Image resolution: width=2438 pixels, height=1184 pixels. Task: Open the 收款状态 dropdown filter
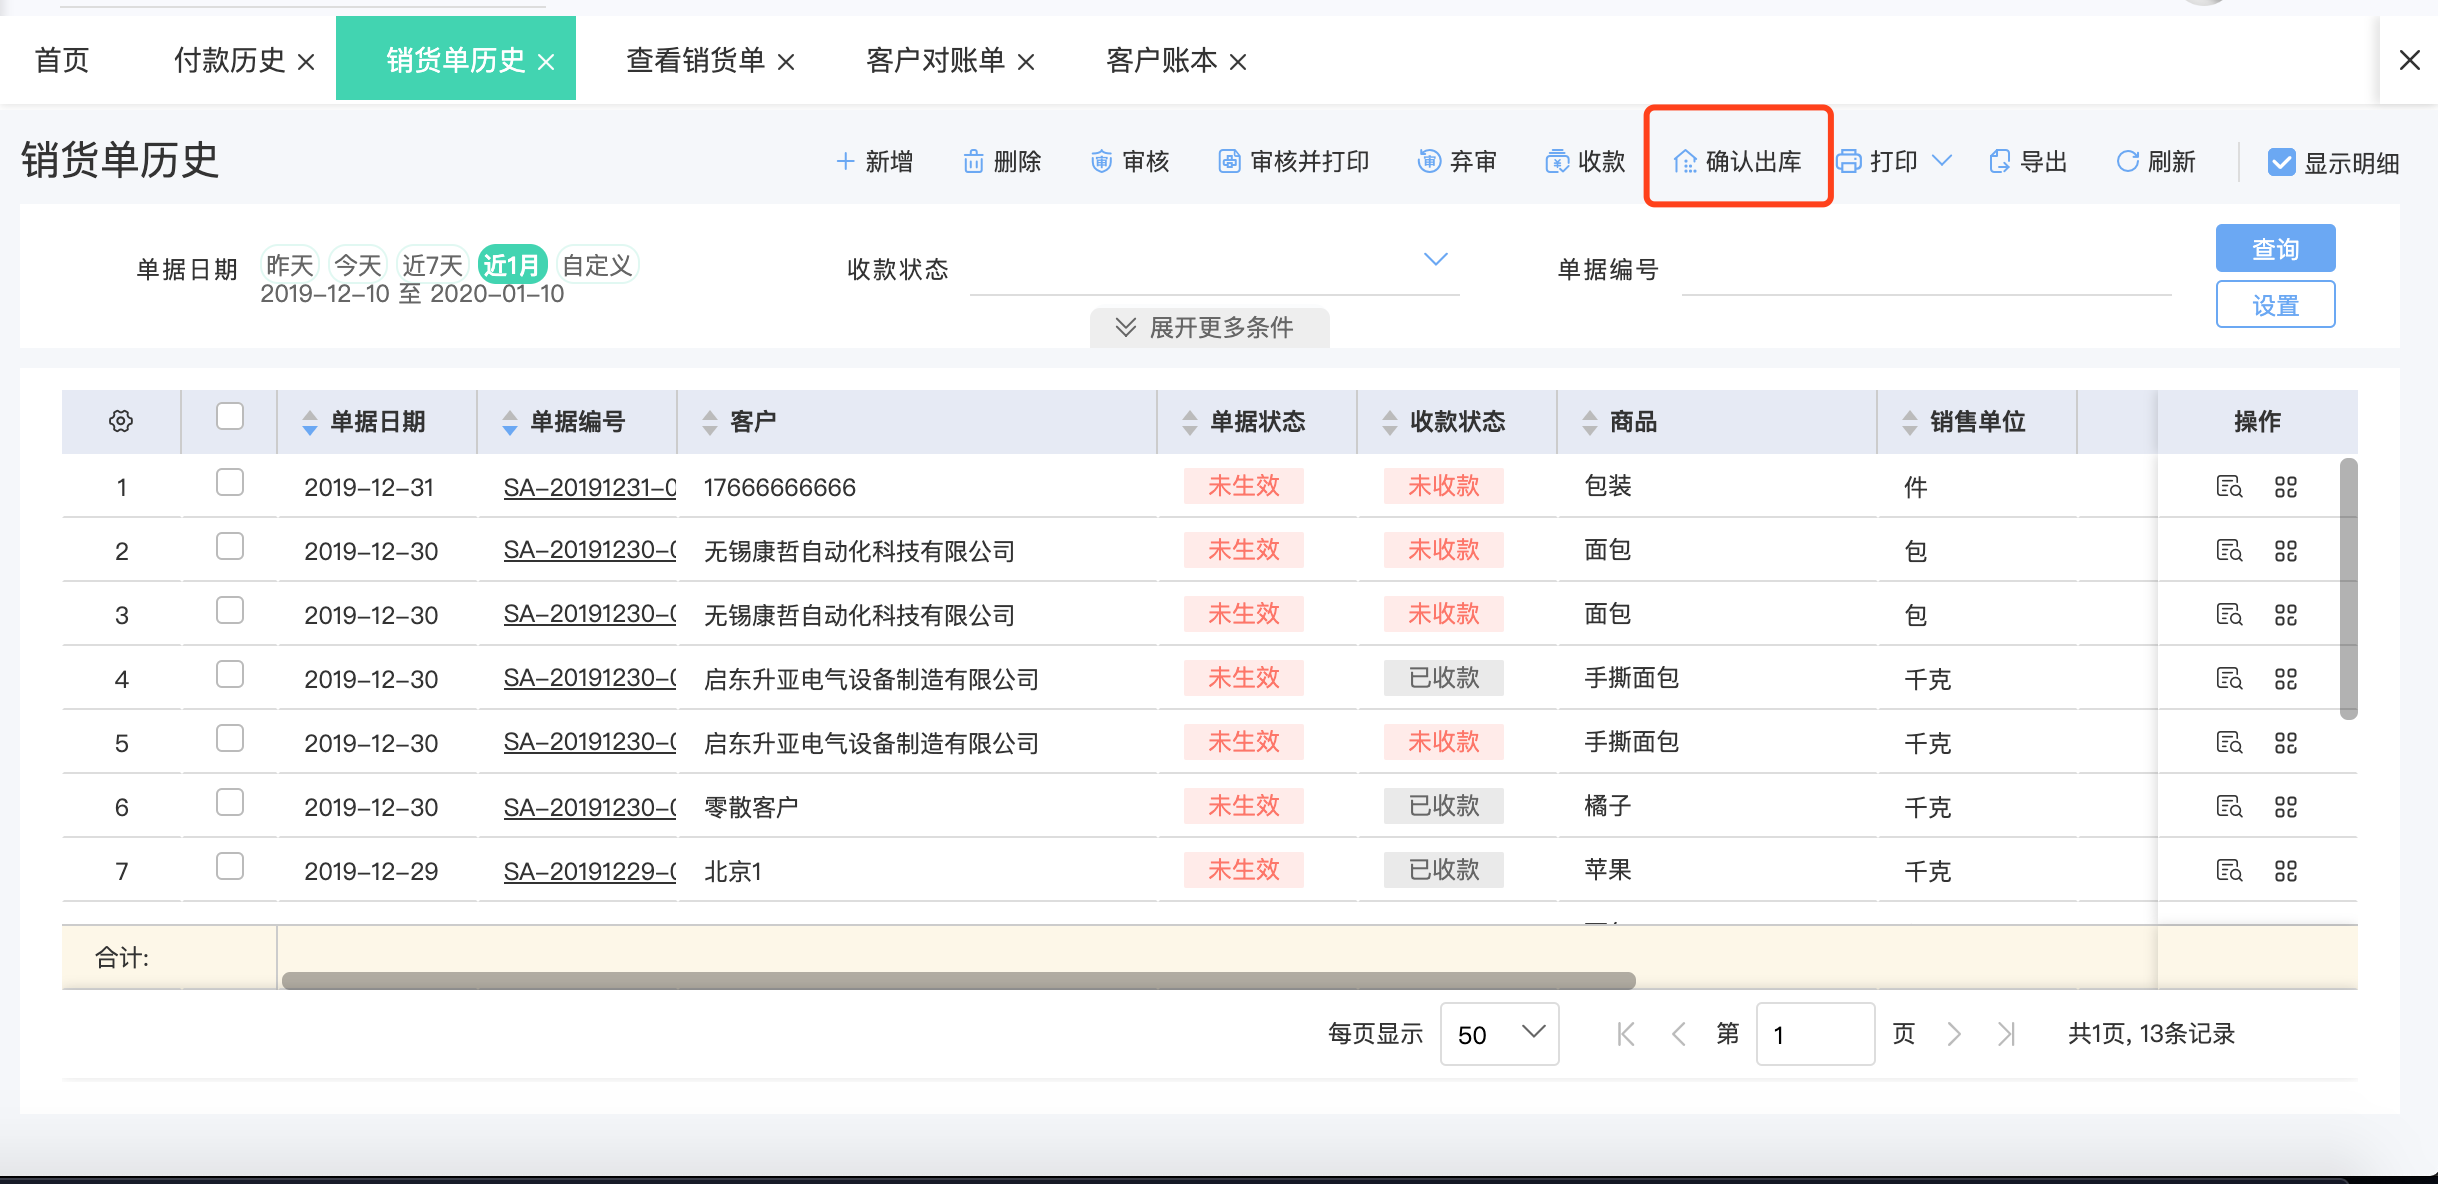tap(1430, 260)
